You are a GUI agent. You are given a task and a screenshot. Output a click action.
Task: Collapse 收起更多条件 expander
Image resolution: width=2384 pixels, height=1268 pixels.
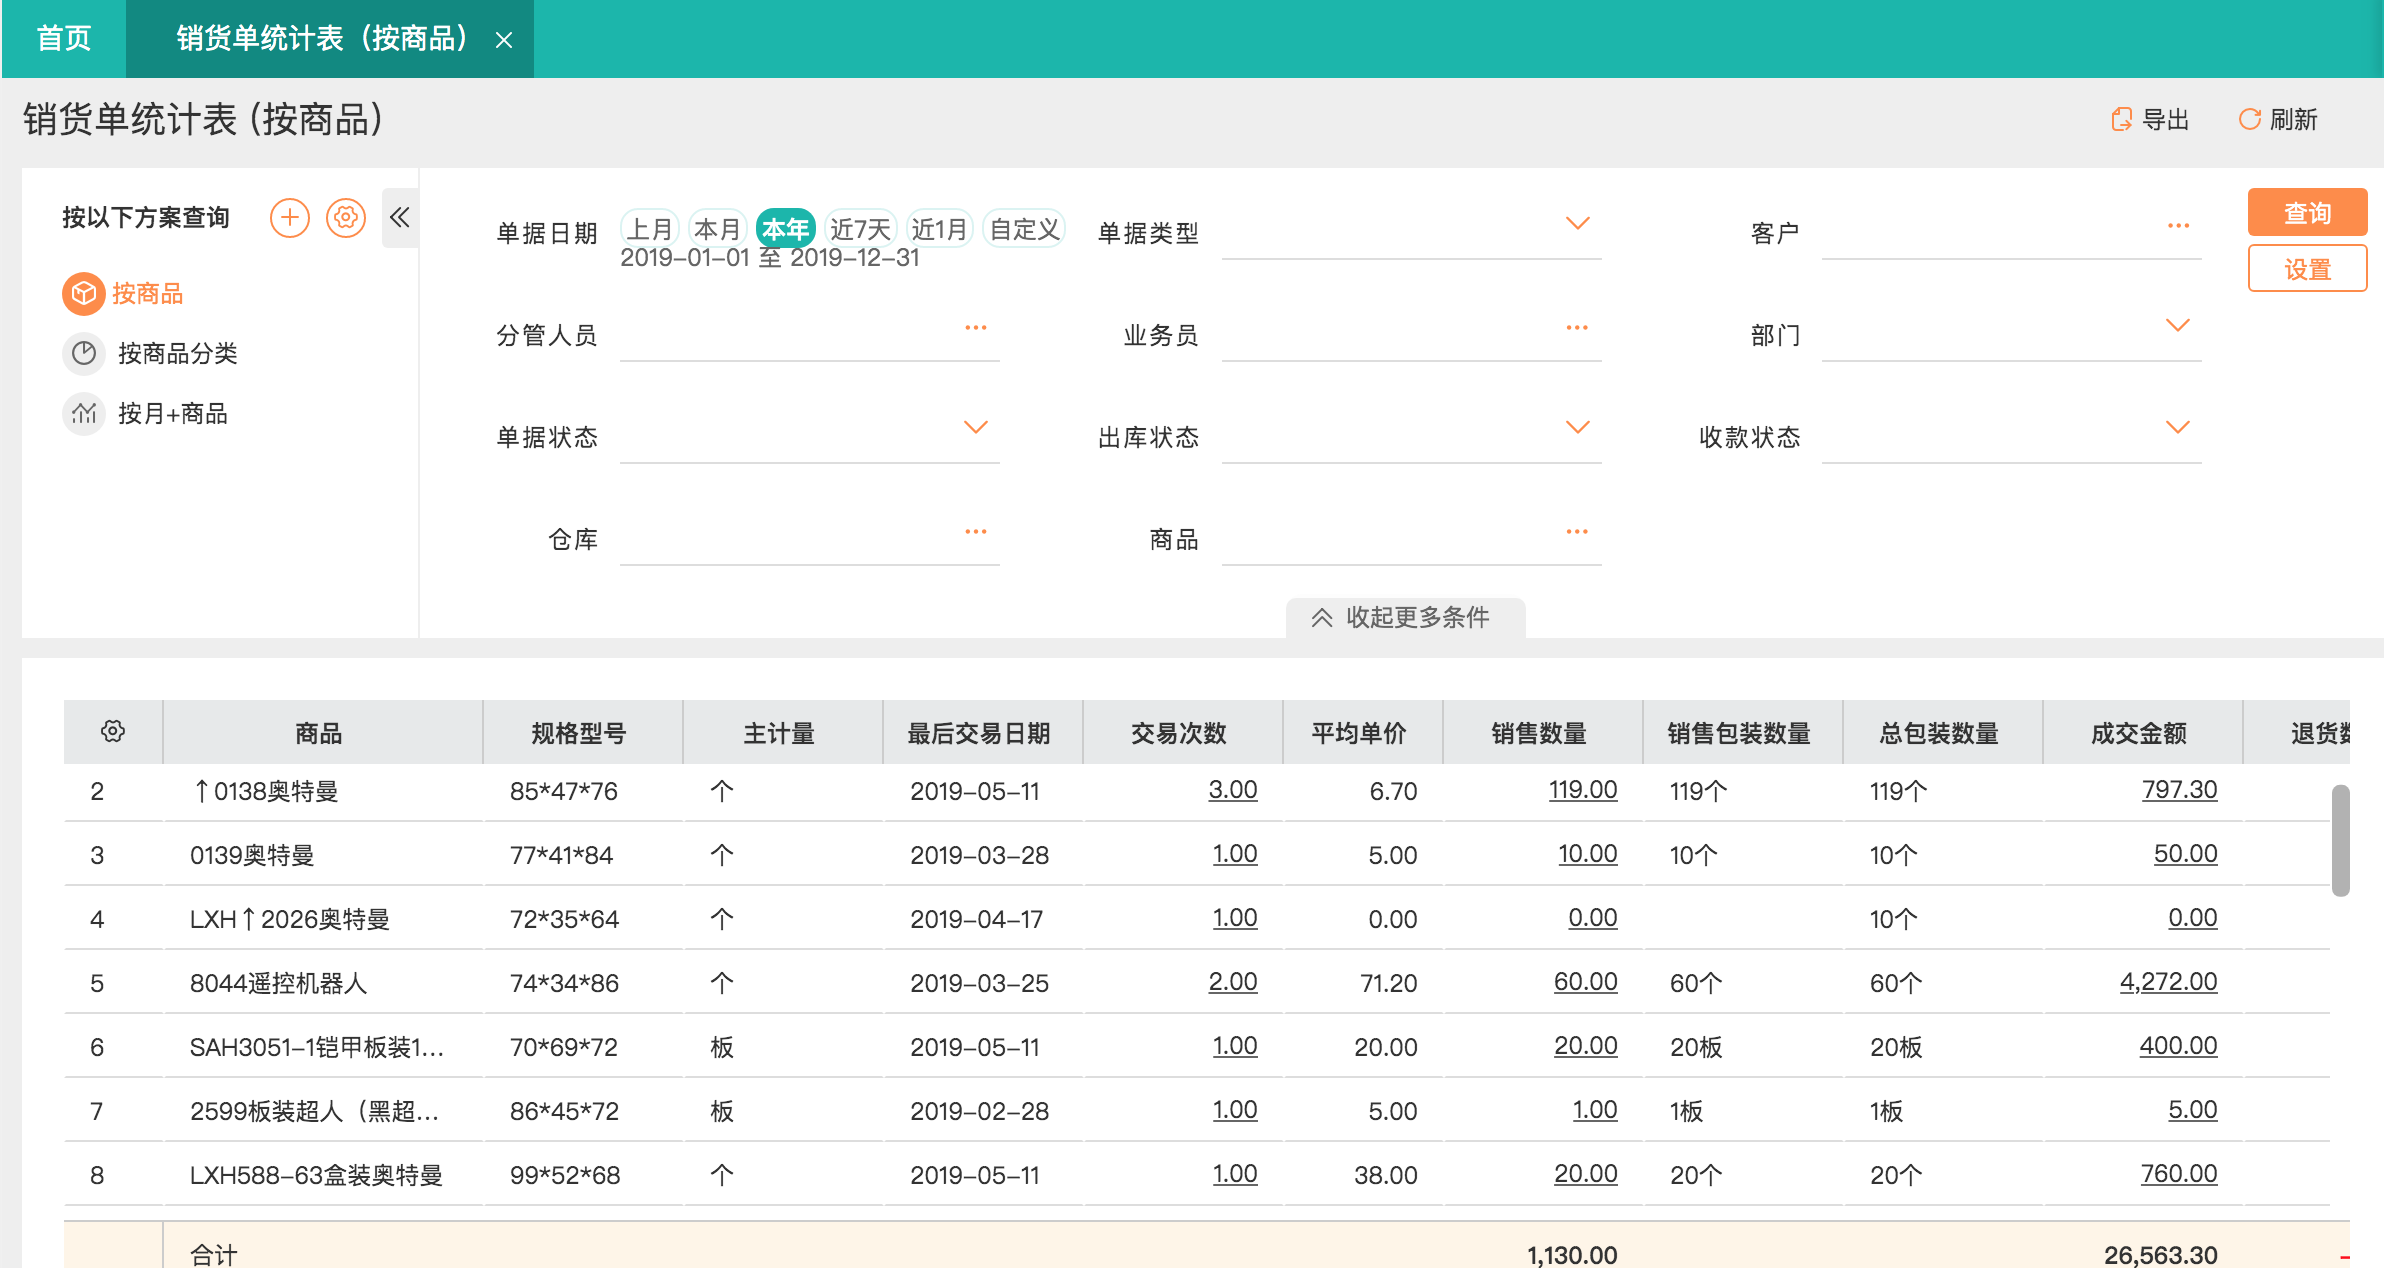point(1395,617)
